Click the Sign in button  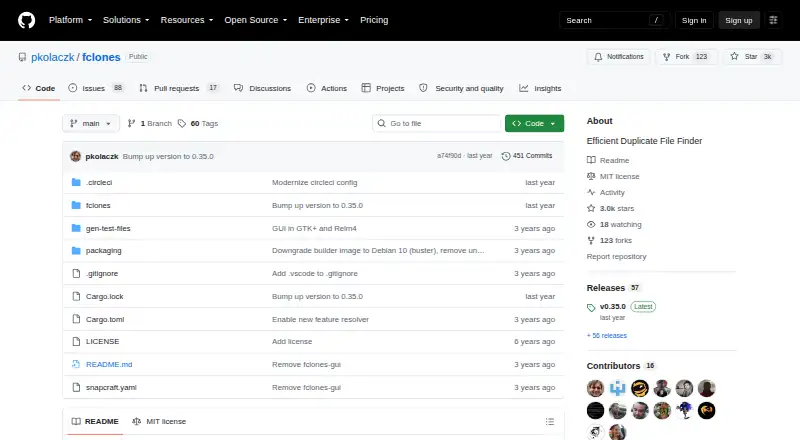coord(694,20)
